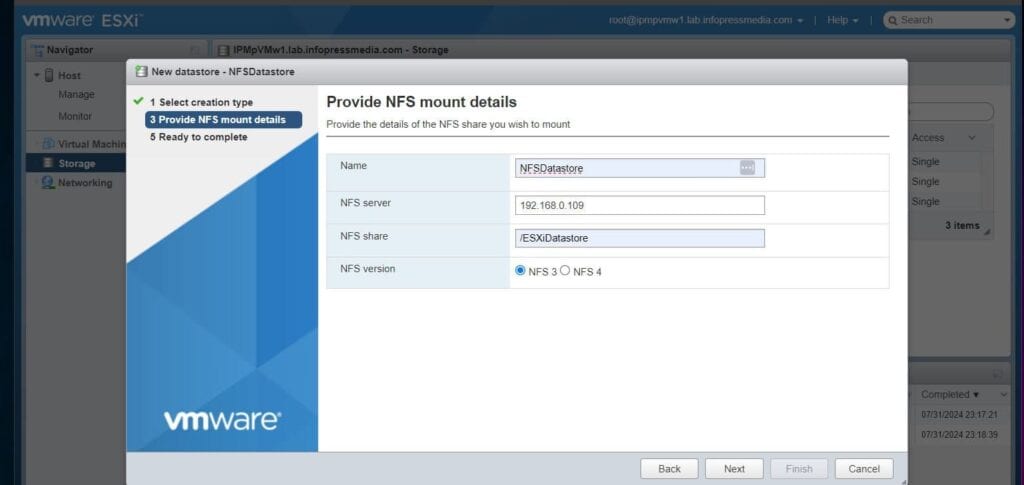Open Networking in the Navigator
Viewport: 1024px width, 485px height.
[x=85, y=183]
